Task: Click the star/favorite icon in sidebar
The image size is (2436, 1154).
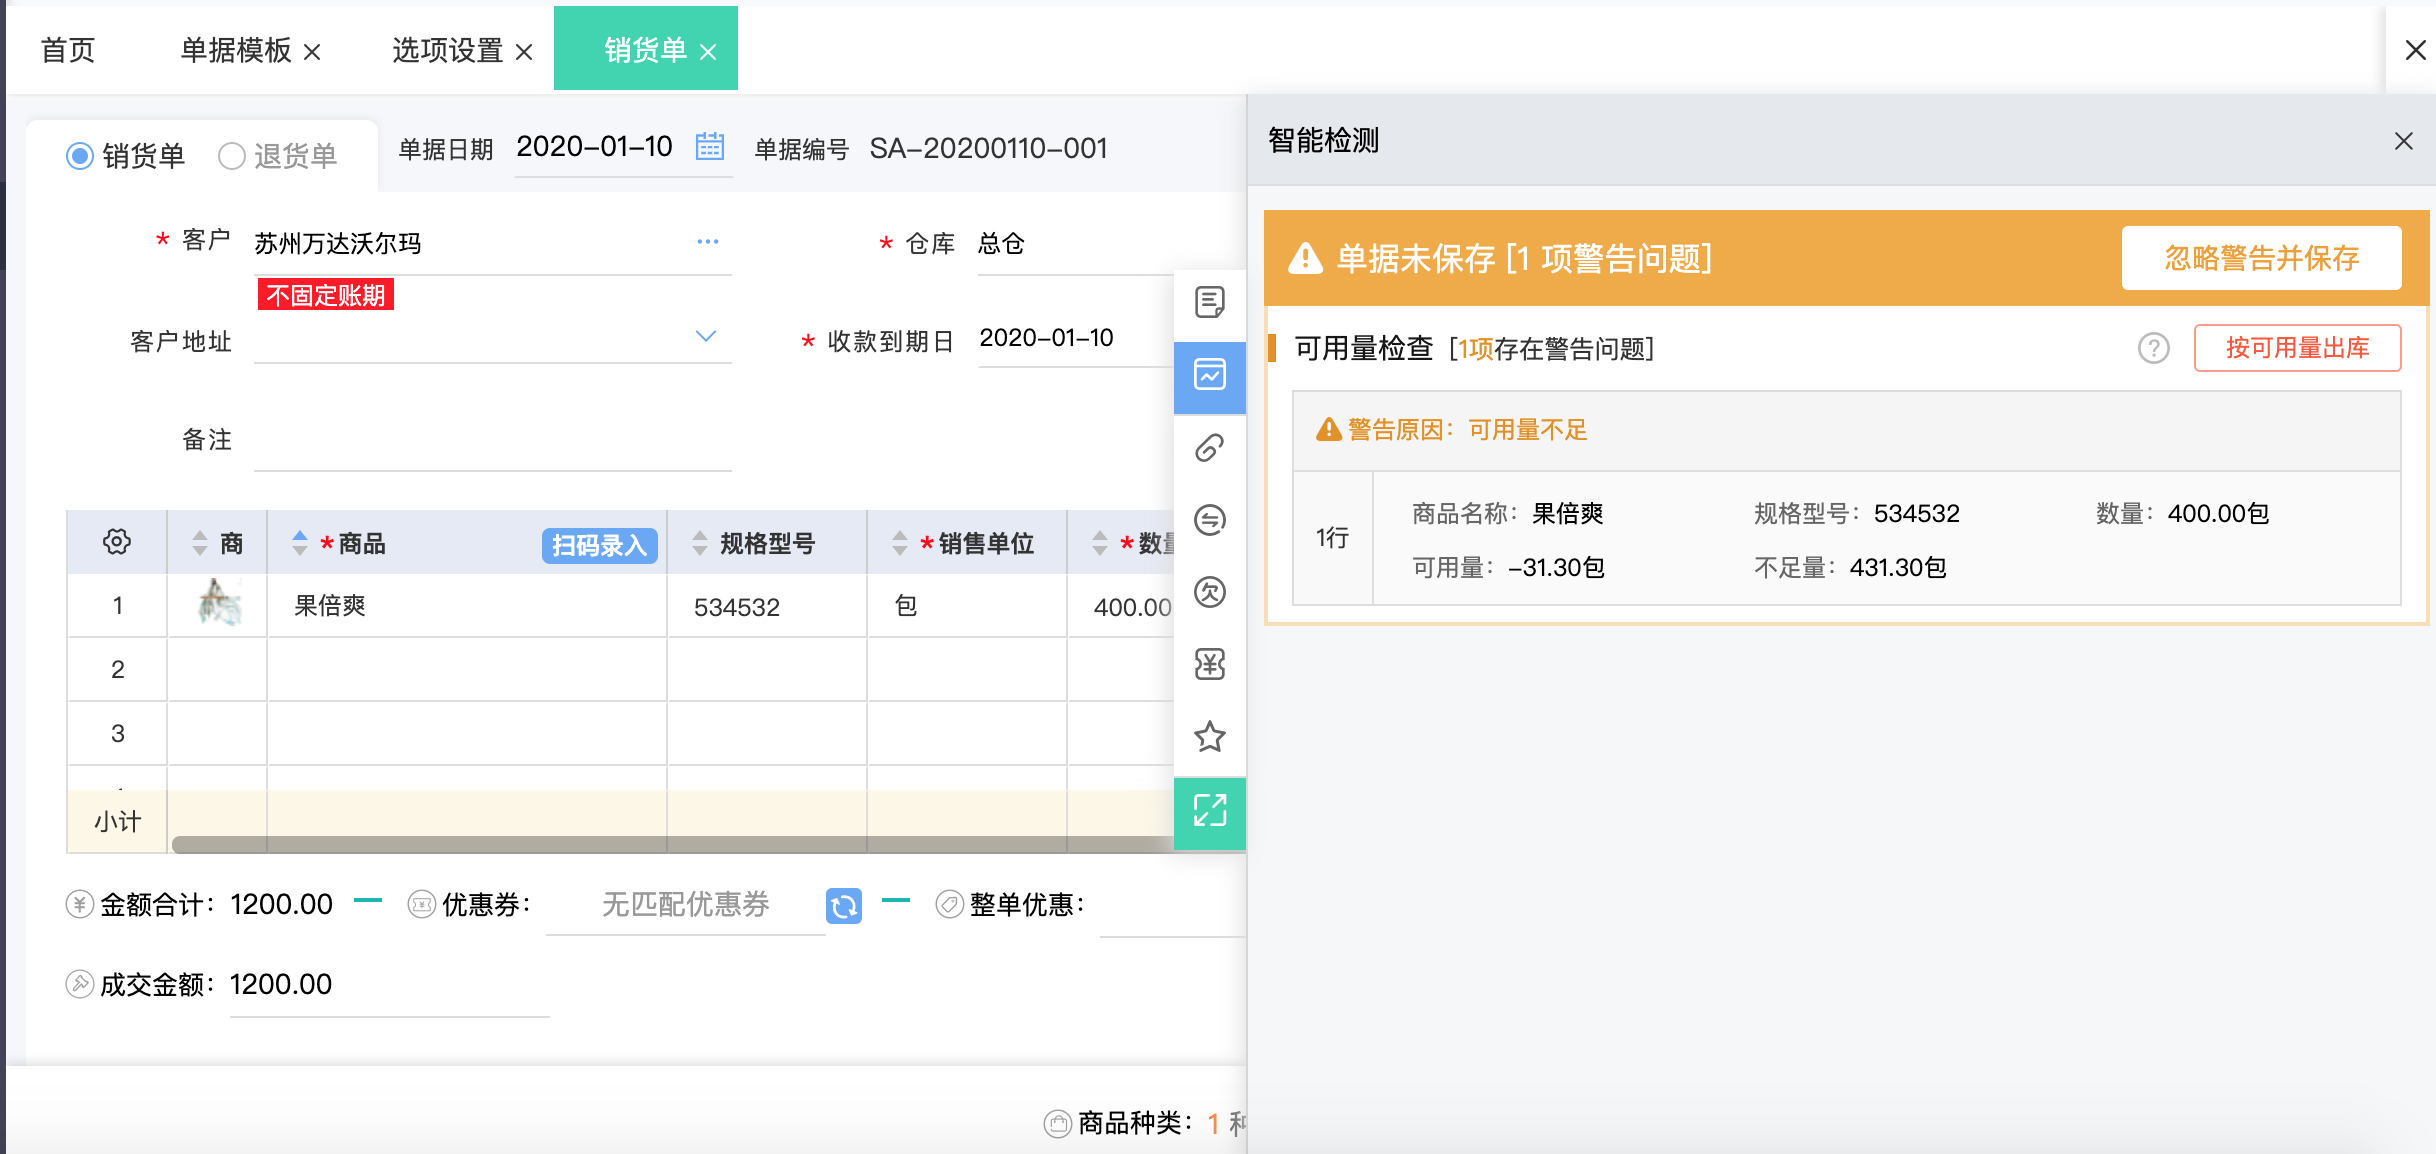Action: [x=1212, y=733]
